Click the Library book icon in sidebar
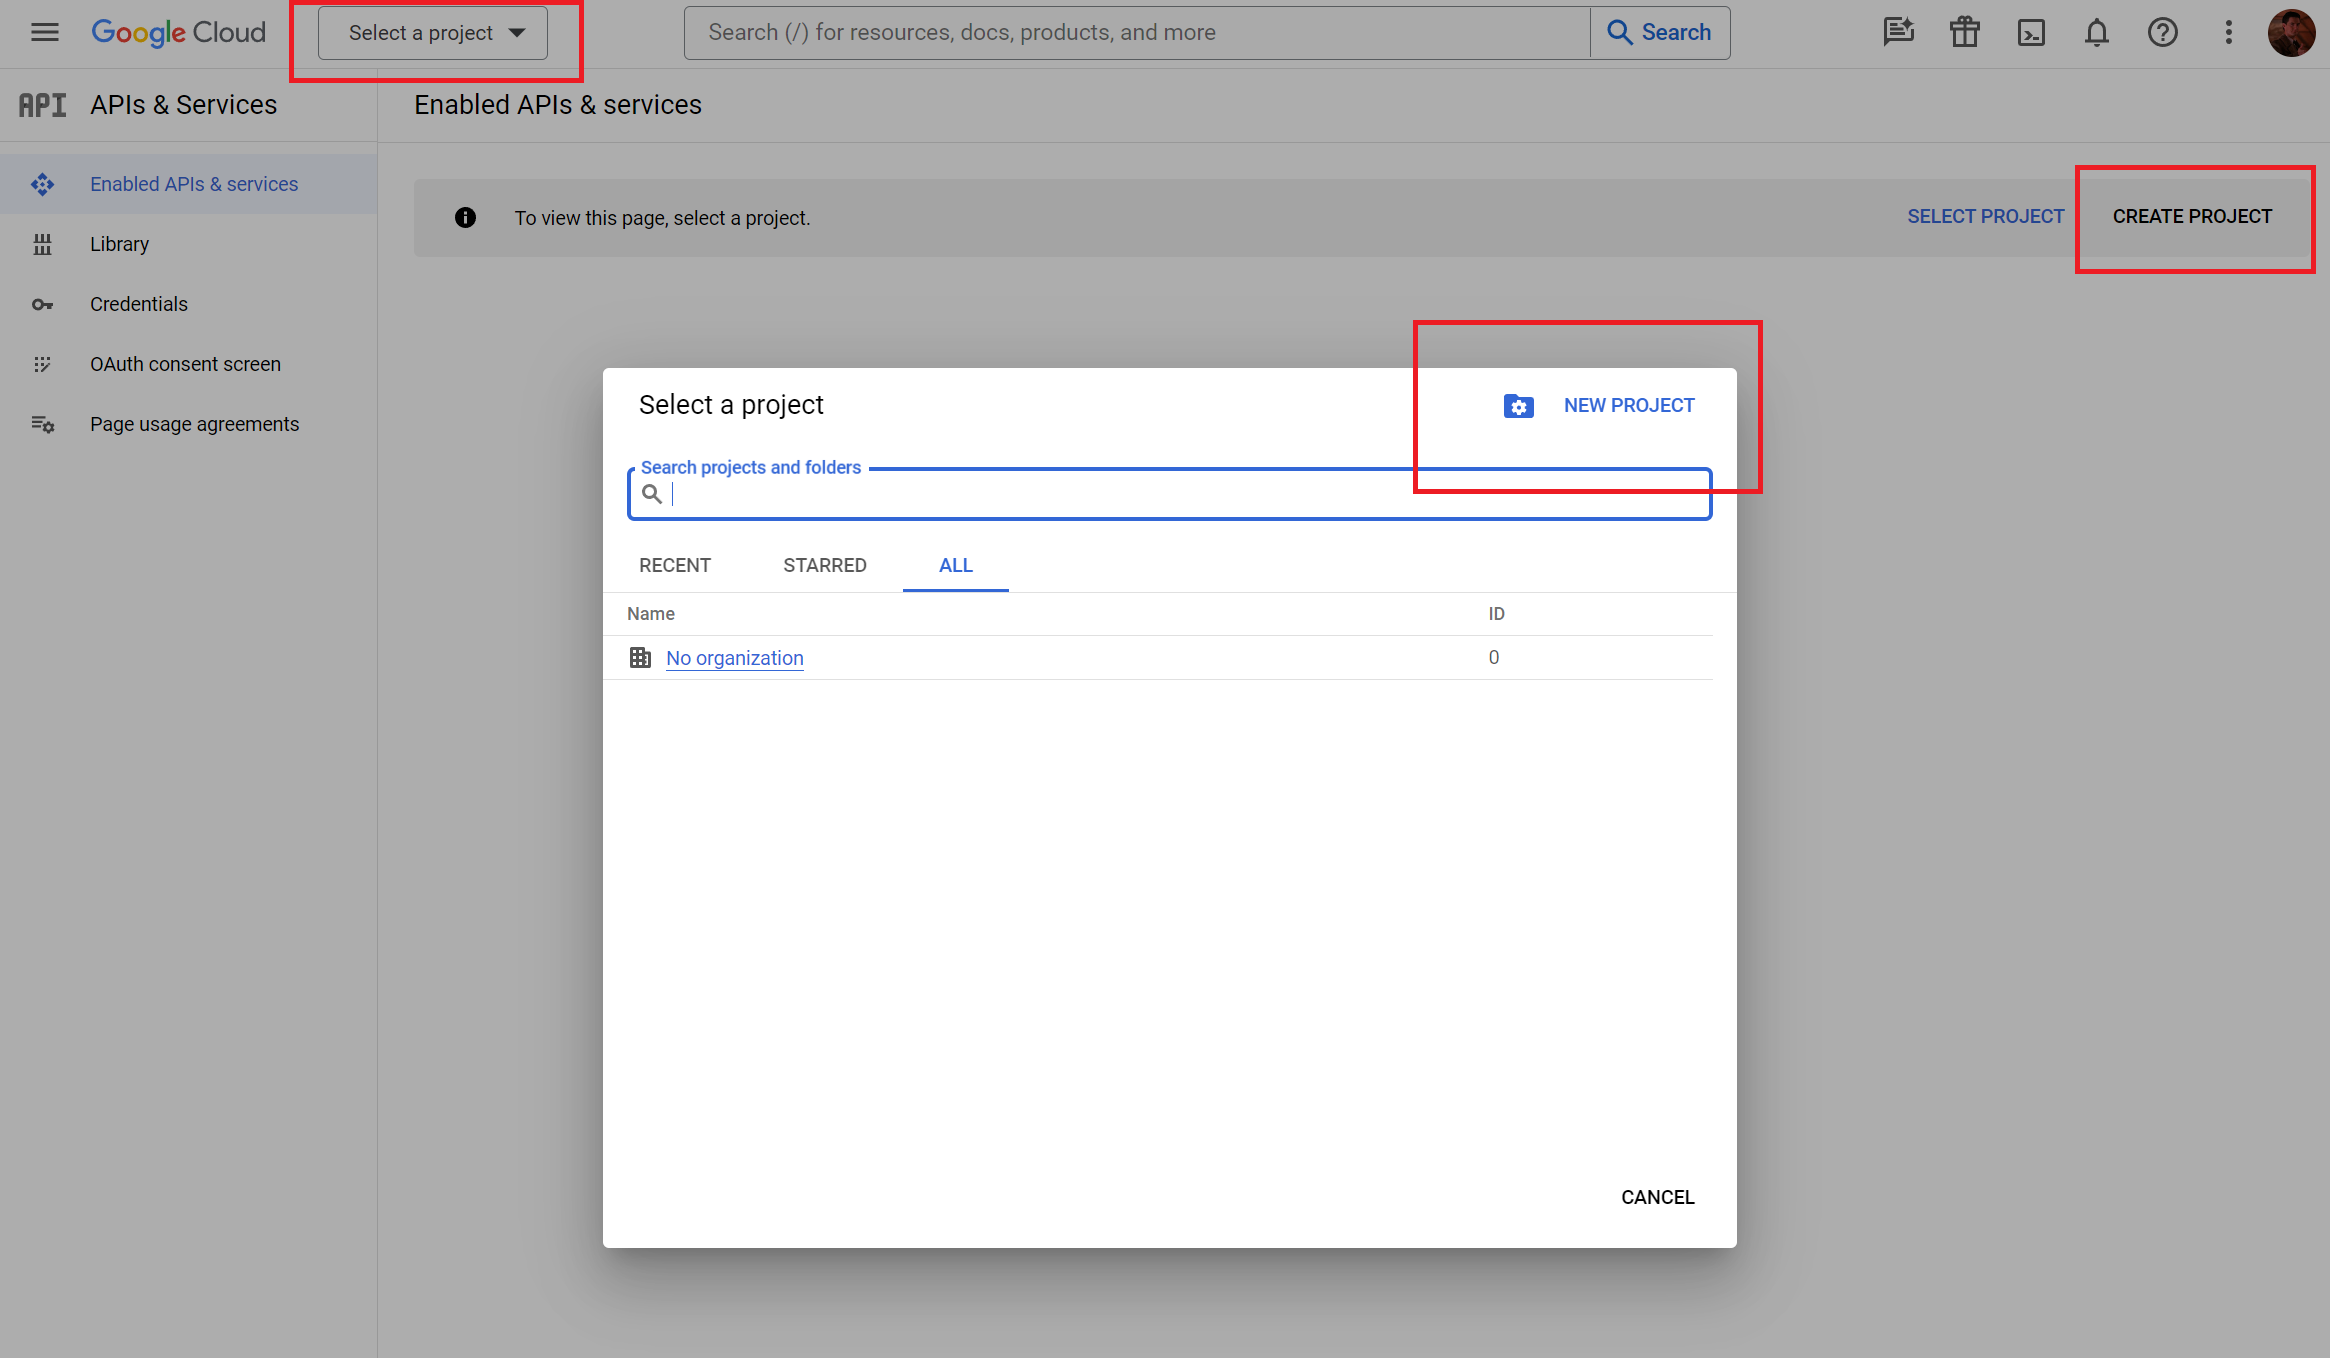The width and height of the screenshot is (2330, 1358). pos(44,244)
